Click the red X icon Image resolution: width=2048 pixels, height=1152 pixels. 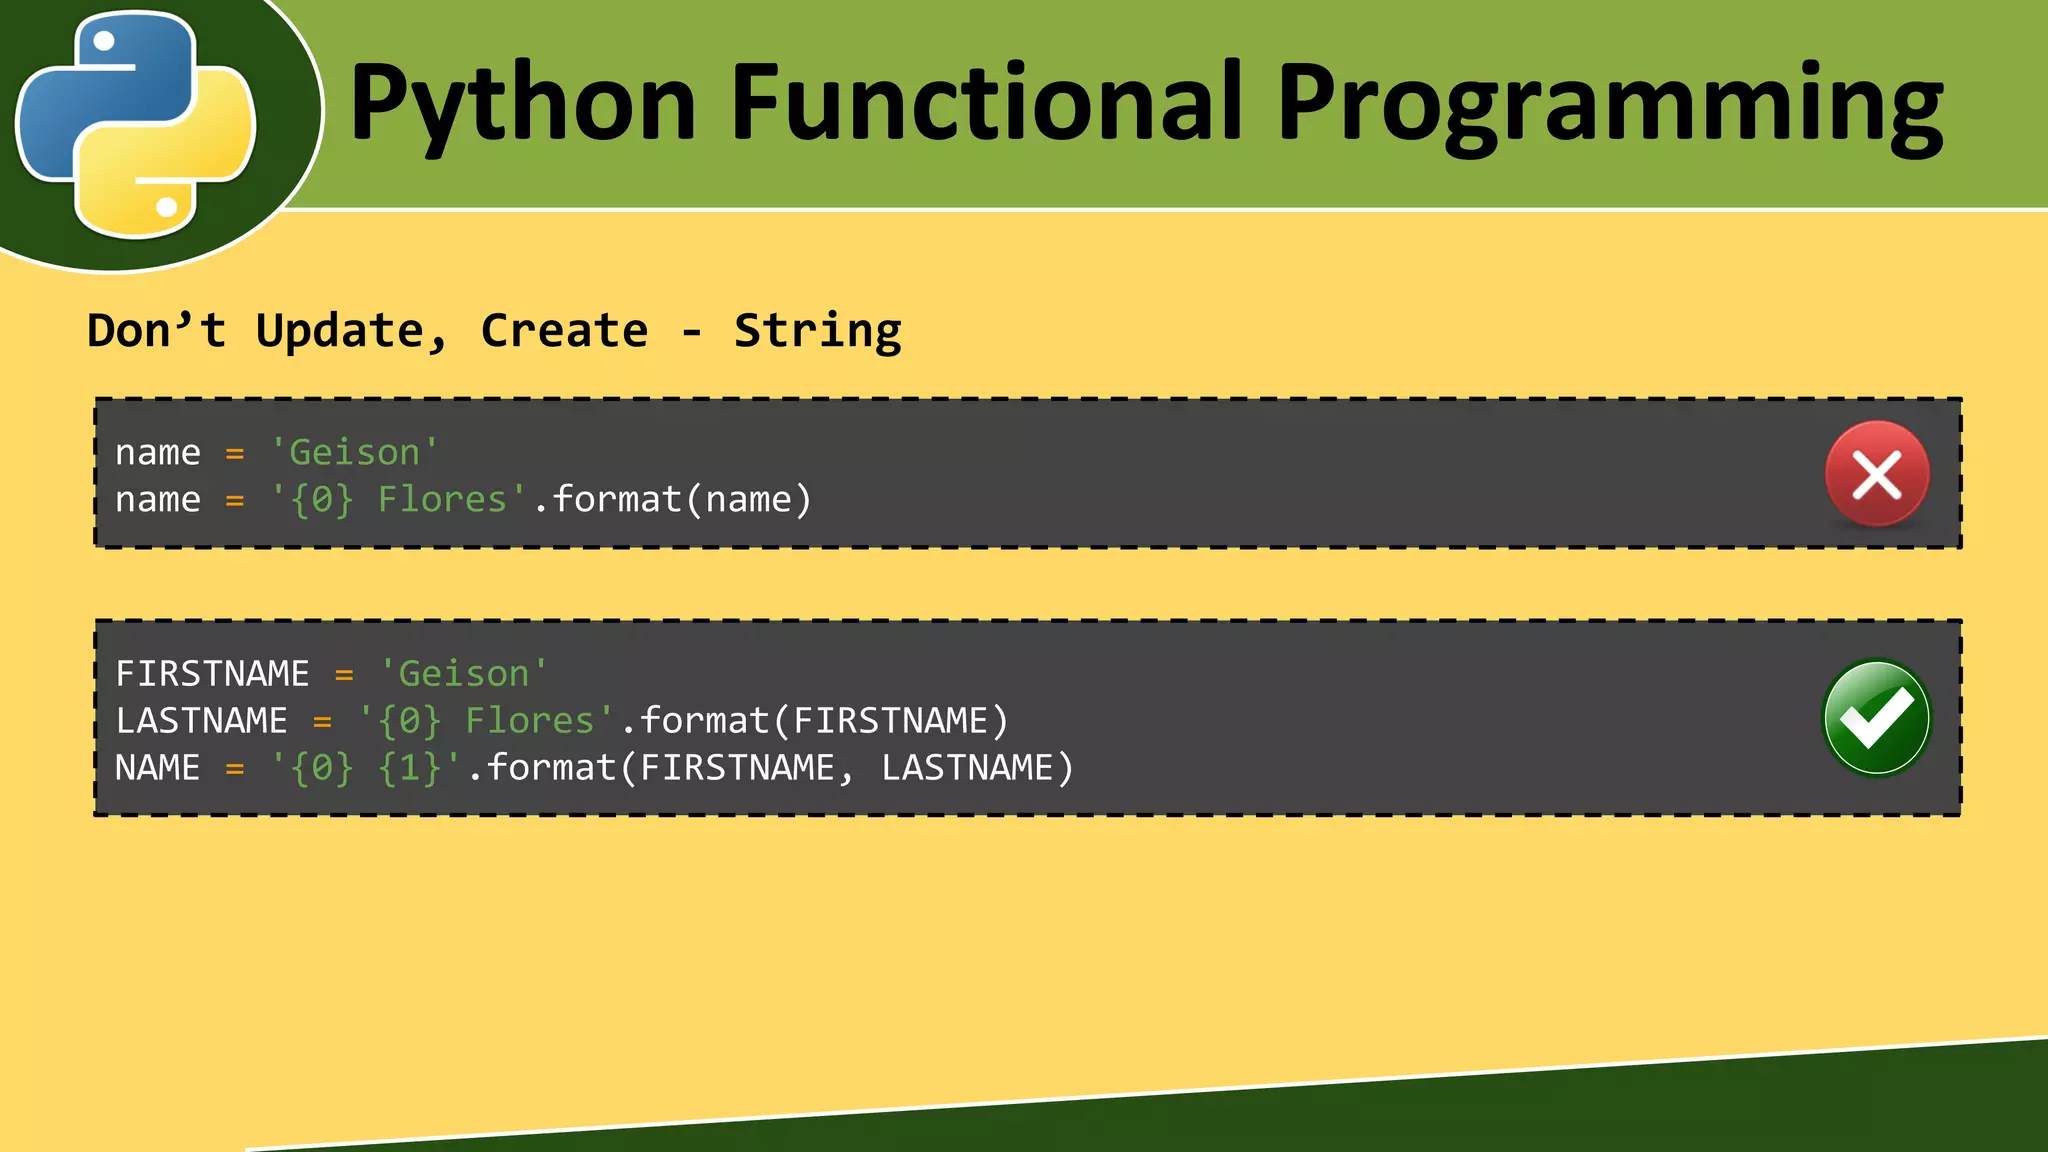tap(1876, 474)
